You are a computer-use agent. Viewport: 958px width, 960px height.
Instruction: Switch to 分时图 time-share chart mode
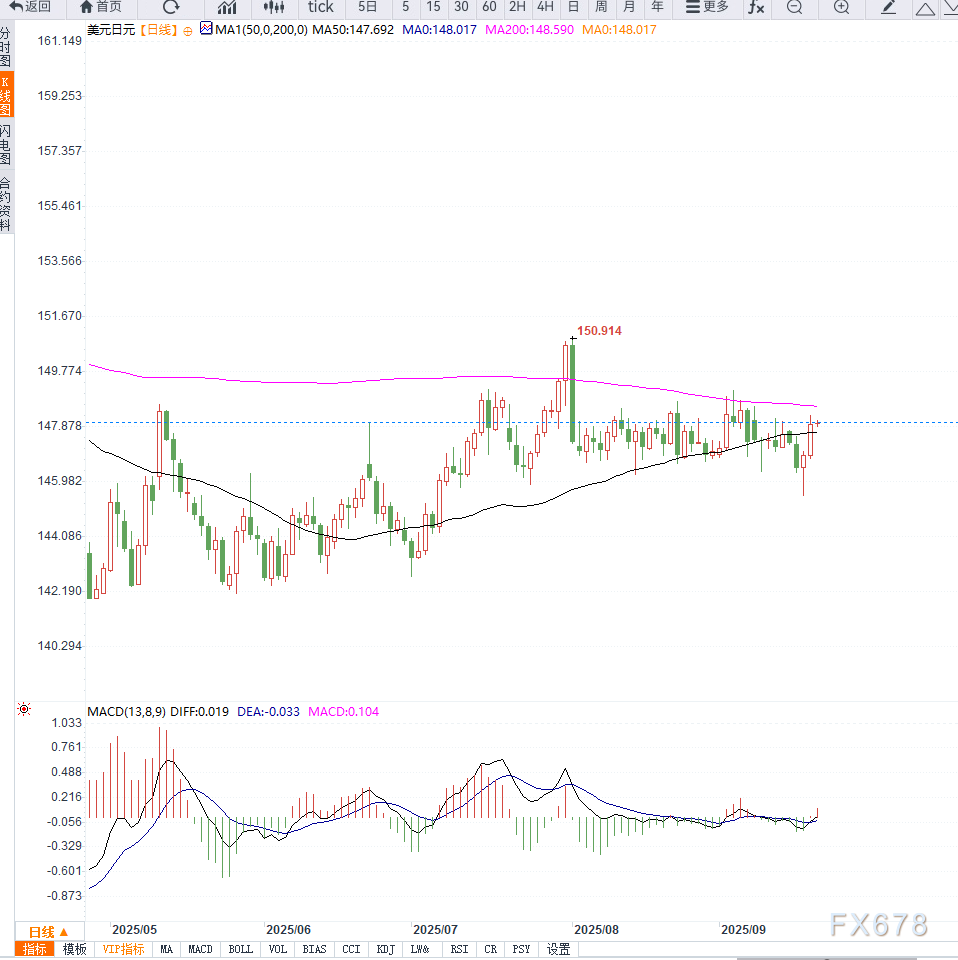pos(8,45)
